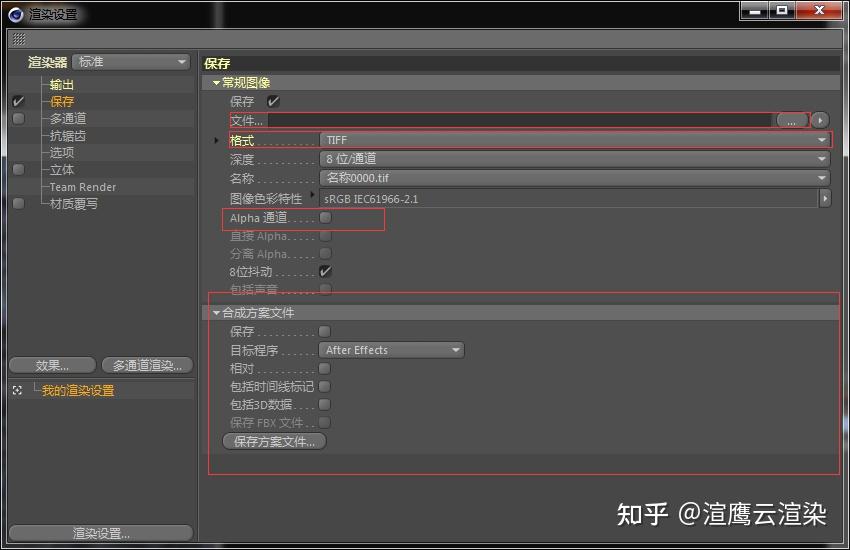
Task: Click the arrow button right of file path
Action: click(820, 120)
